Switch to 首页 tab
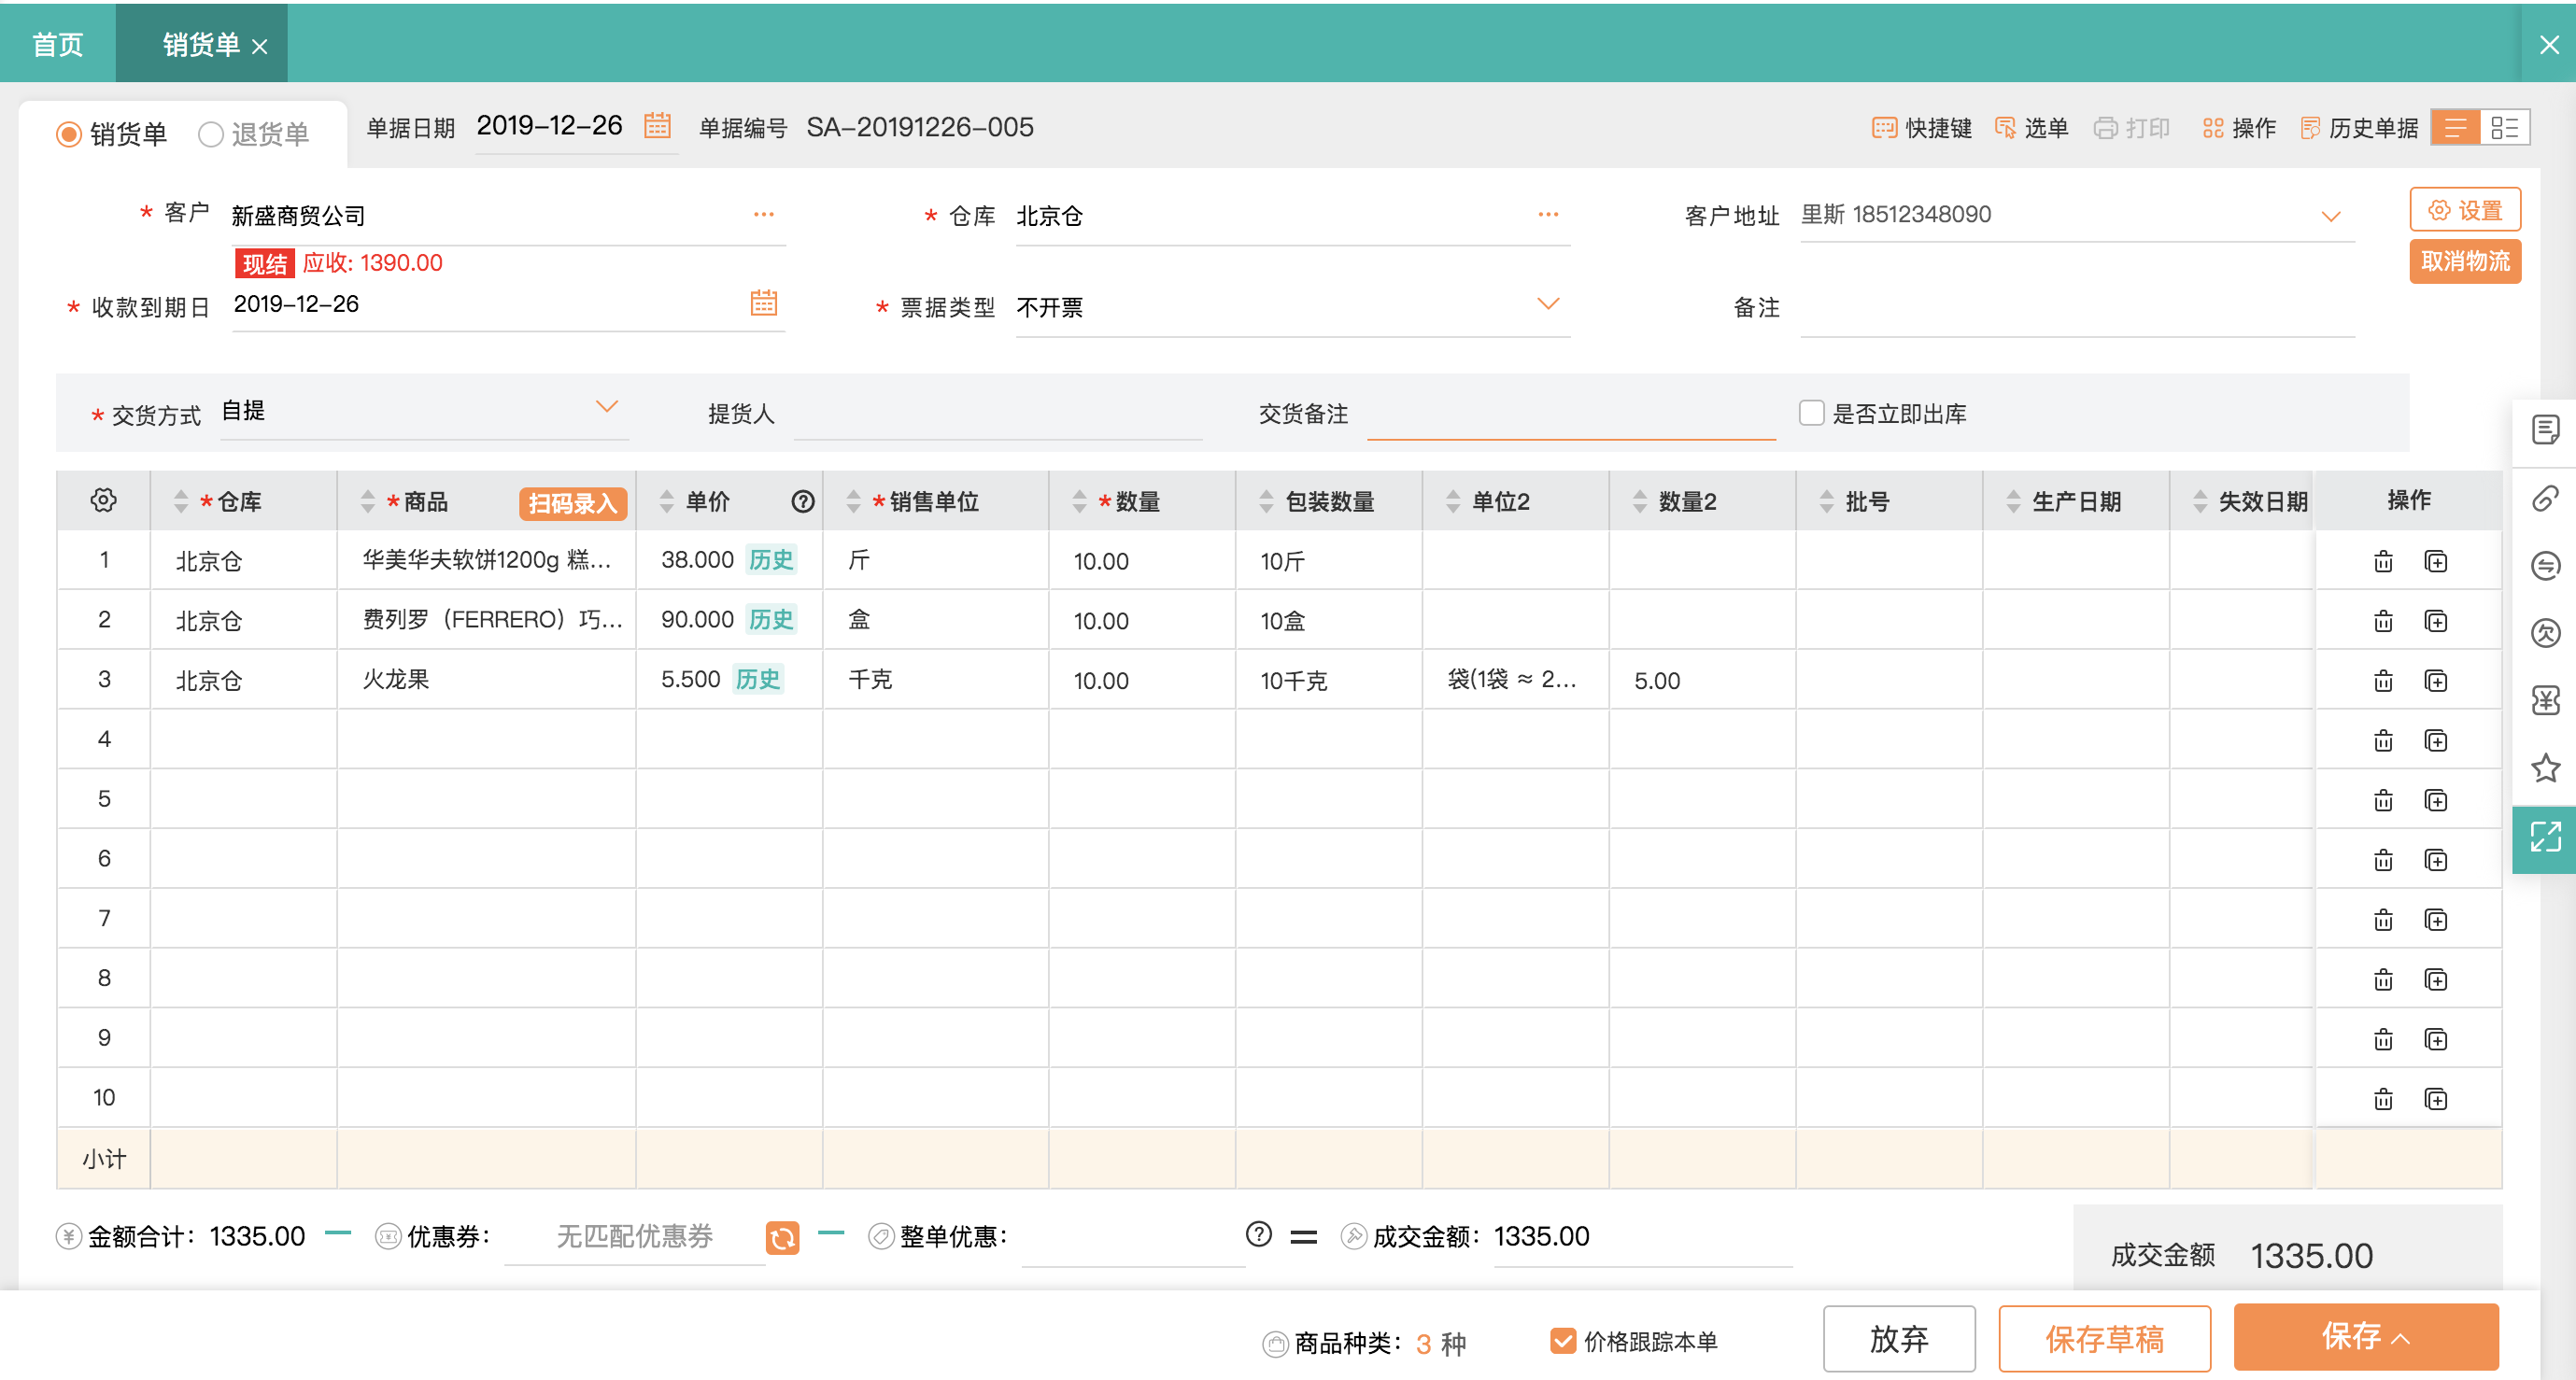This screenshot has width=2576, height=1380. tap(60, 46)
